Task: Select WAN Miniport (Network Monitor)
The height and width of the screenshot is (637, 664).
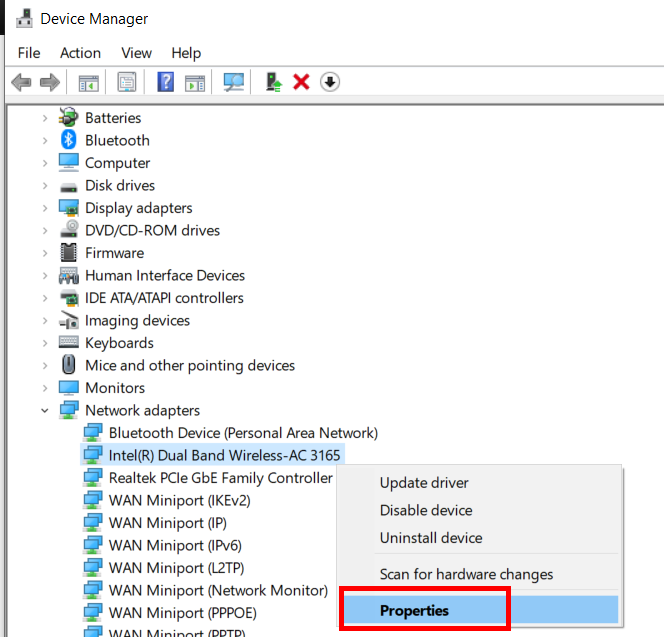Action: [x=219, y=590]
